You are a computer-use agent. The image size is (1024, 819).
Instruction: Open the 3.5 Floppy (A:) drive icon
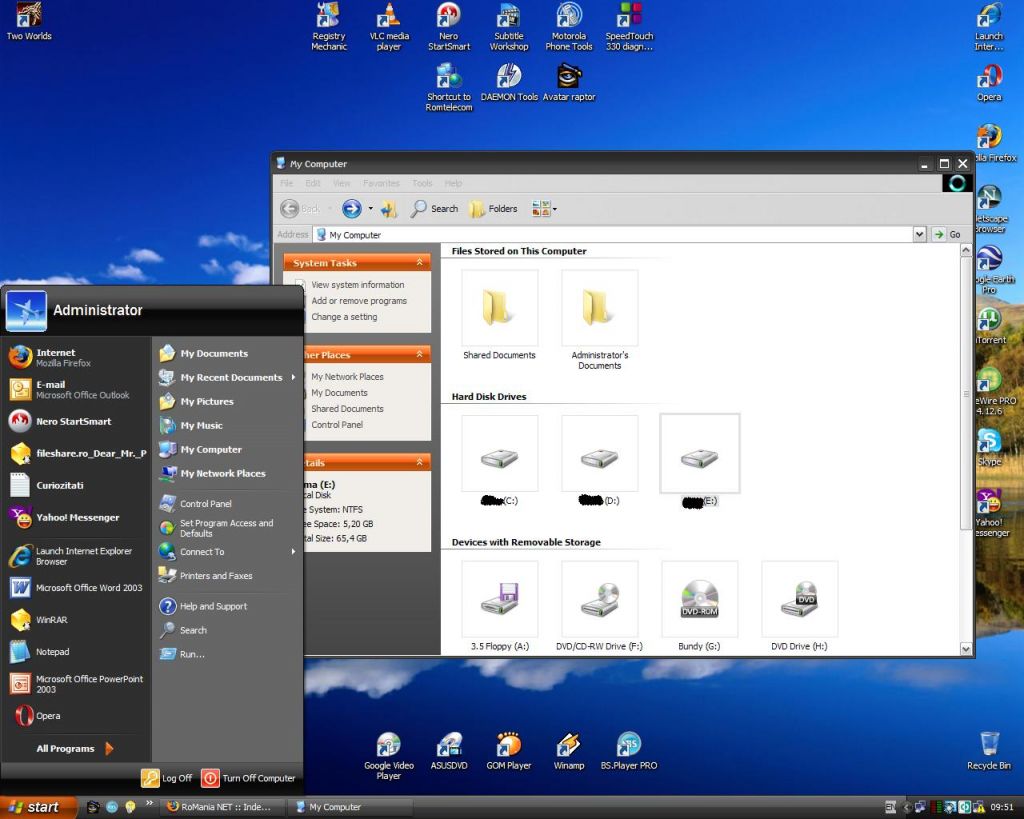[499, 599]
